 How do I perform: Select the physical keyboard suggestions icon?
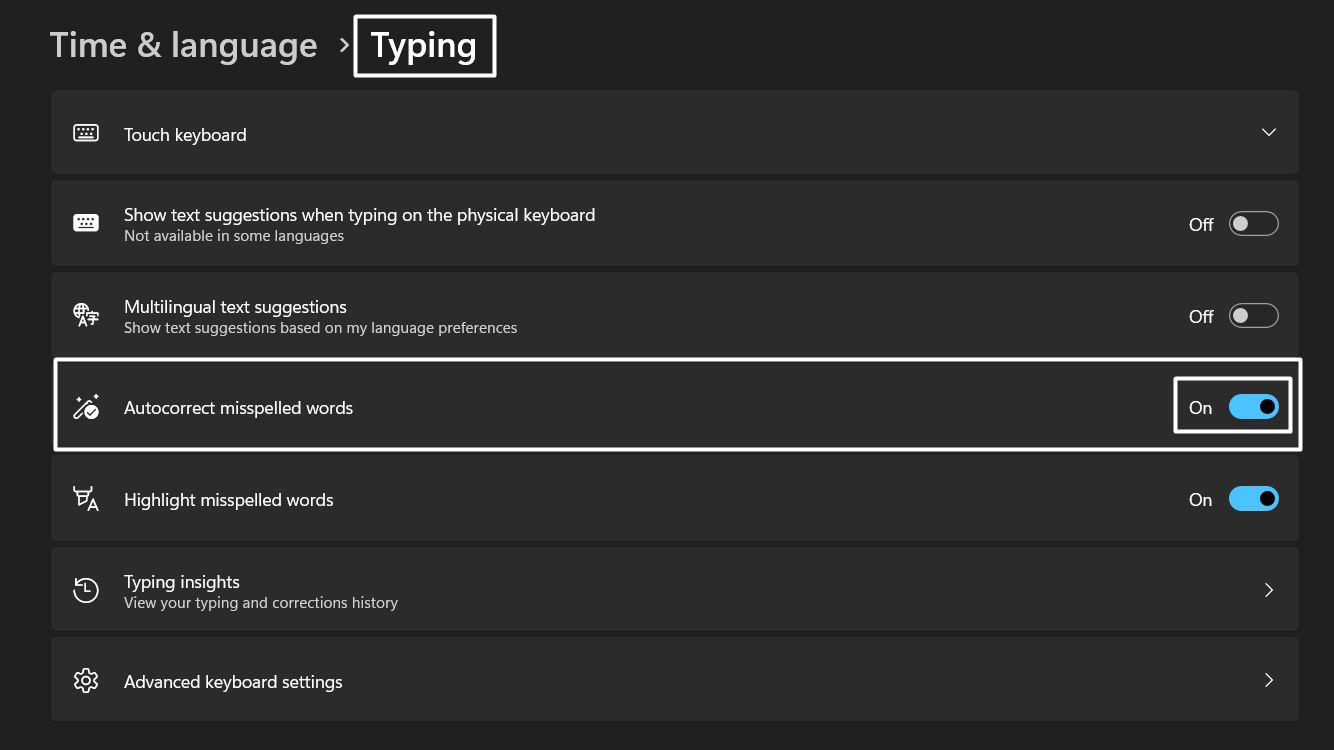(86, 222)
